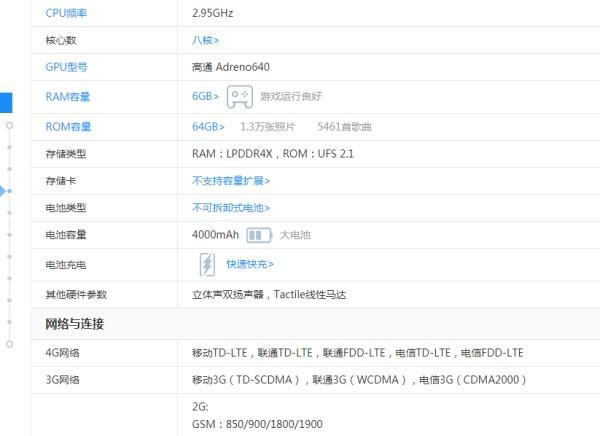The height and width of the screenshot is (436, 600).
Task: Click the lightning fast-charge icon
Action: [x=207, y=264]
